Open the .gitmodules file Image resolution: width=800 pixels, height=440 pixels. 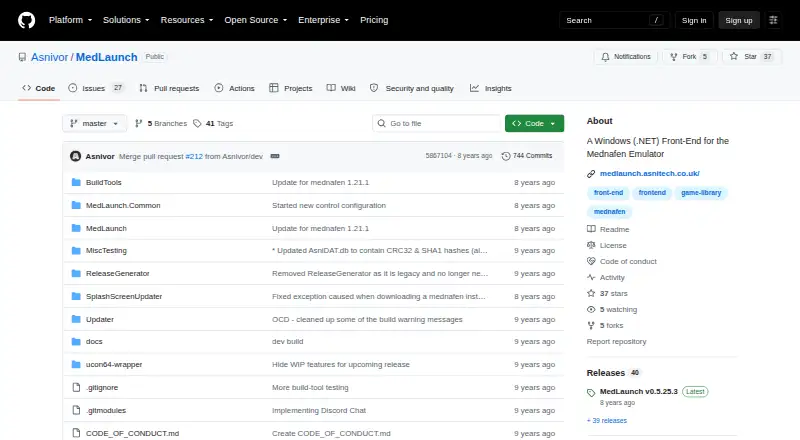(106, 410)
